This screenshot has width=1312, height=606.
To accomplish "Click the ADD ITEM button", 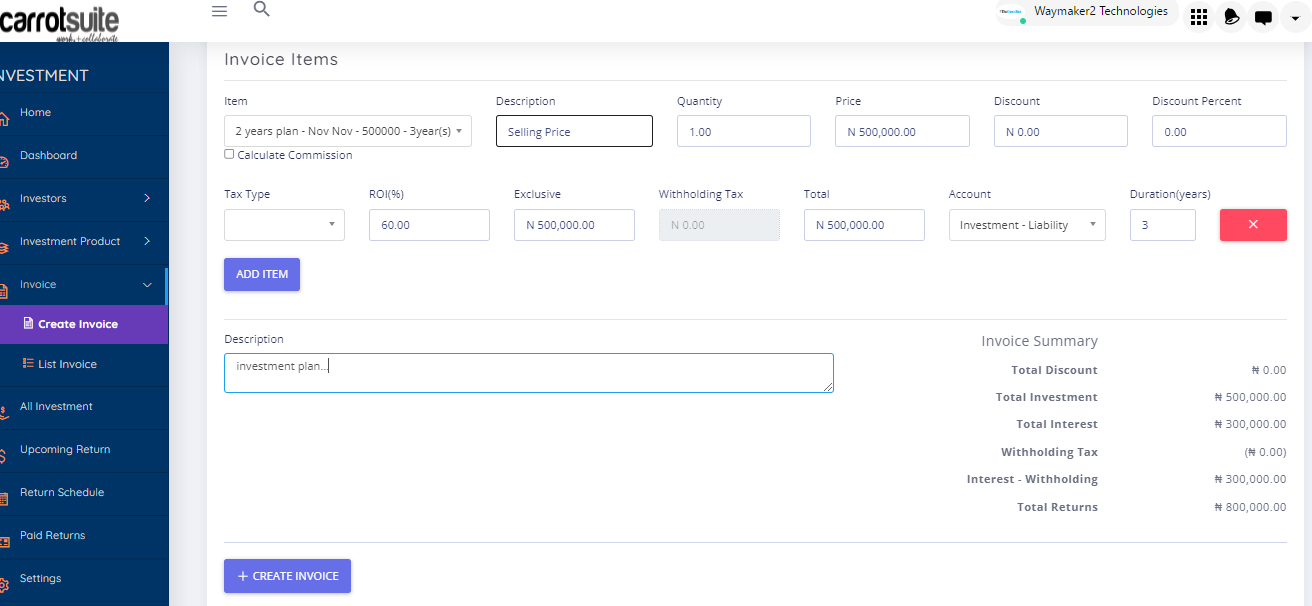I will (x=261, y=274).
